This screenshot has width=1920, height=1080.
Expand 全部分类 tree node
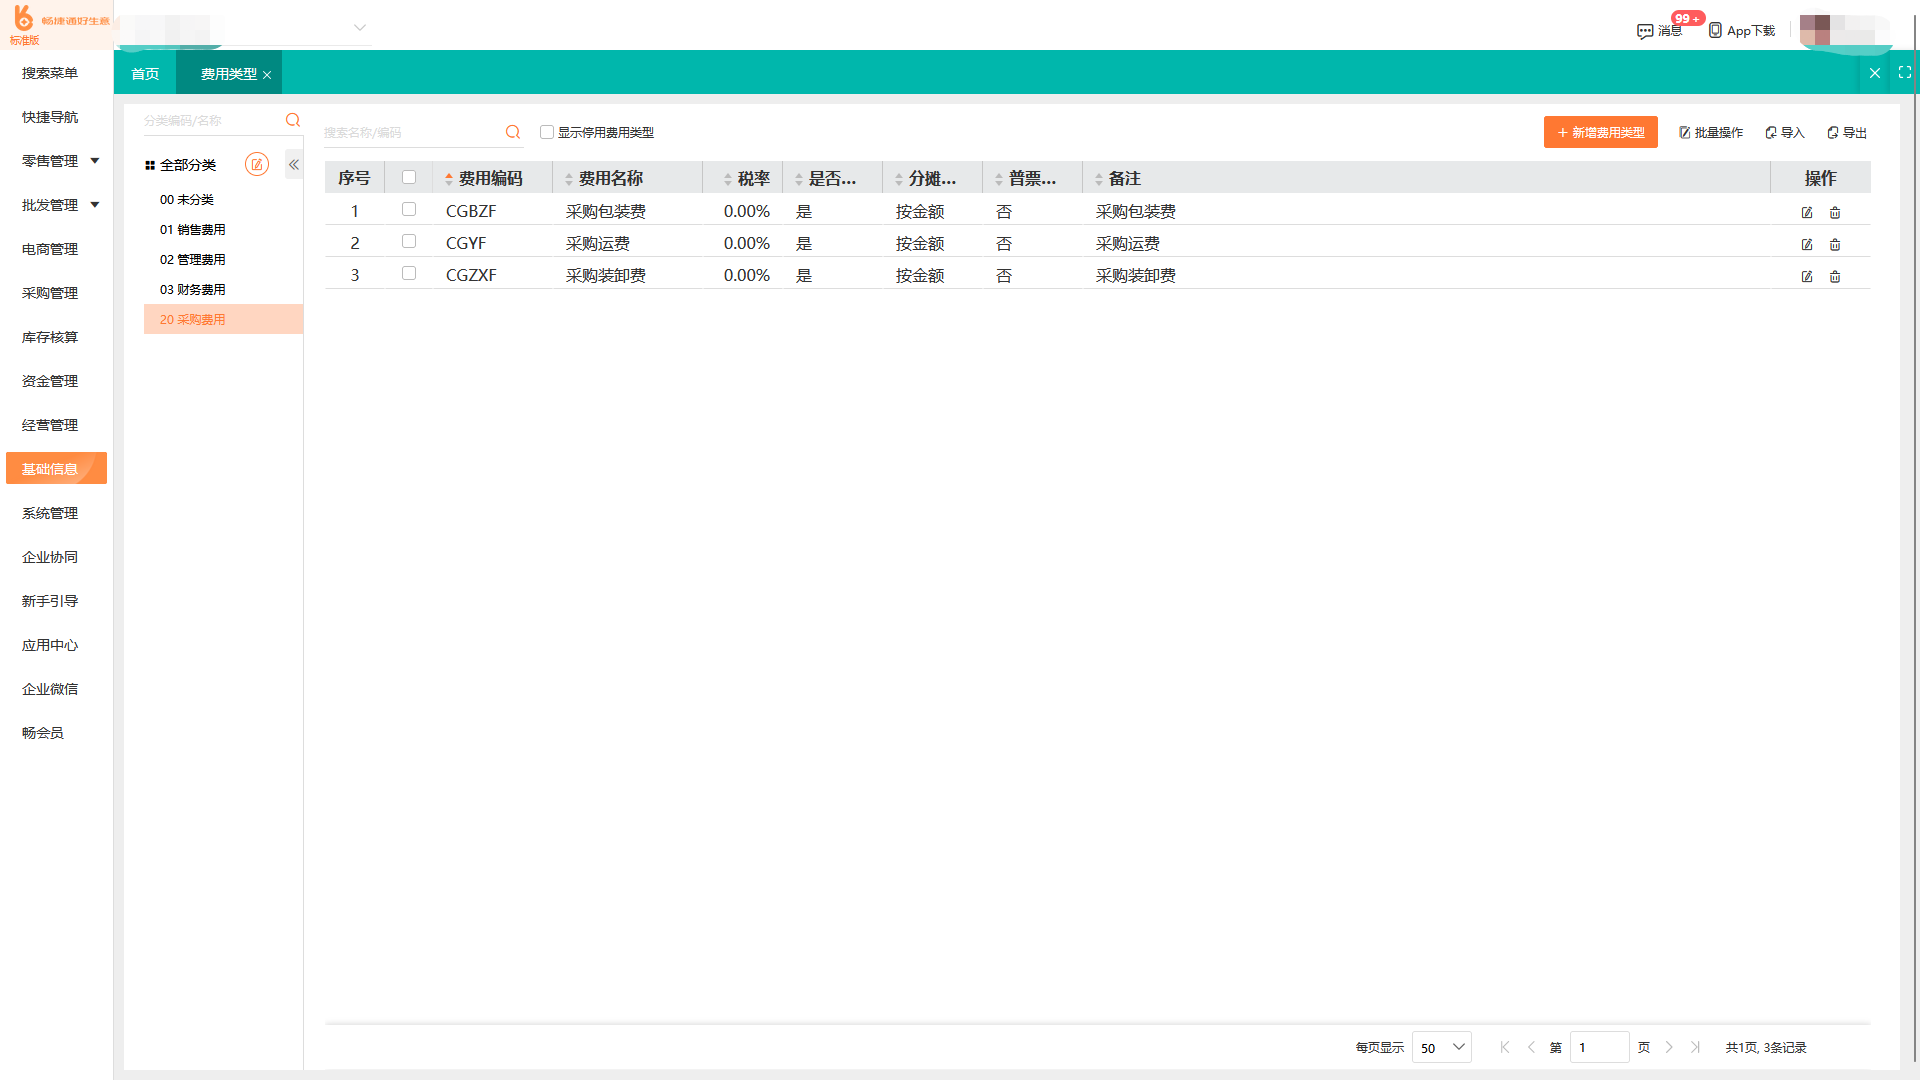(x=150, y=164)
